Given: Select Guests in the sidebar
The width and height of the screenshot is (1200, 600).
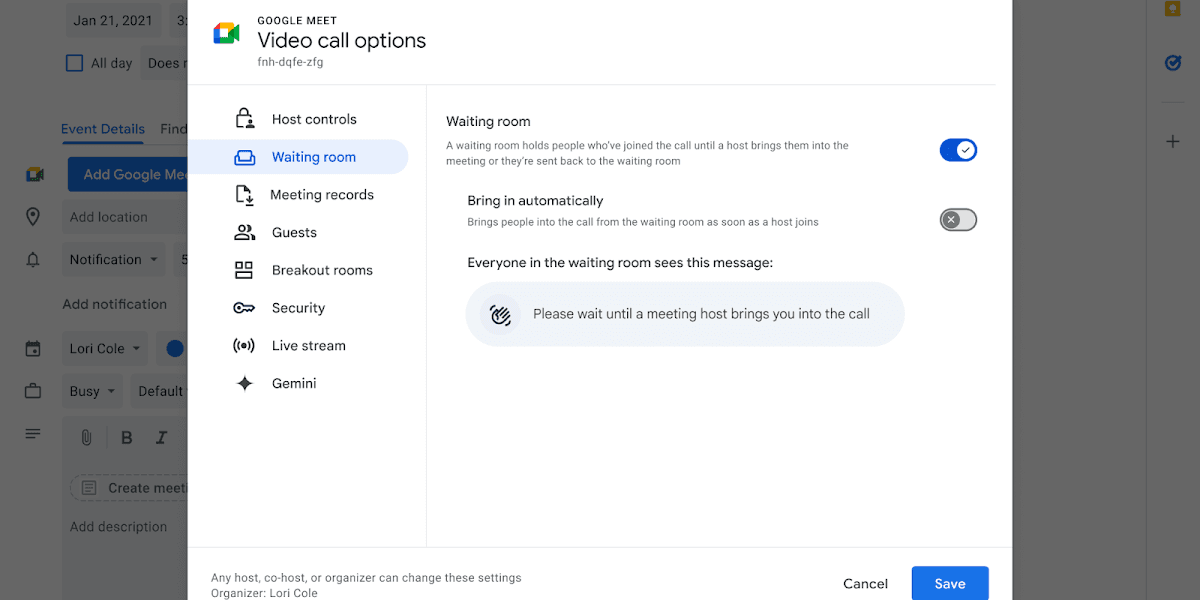Looking at the screenshot, I should point(294,232).
